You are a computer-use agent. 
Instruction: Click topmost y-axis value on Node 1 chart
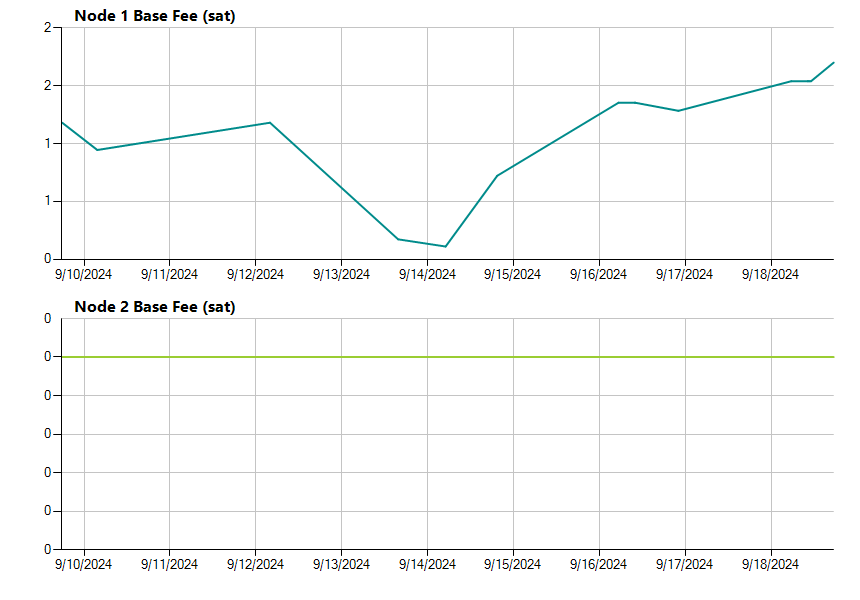click(x=47, y=28)
